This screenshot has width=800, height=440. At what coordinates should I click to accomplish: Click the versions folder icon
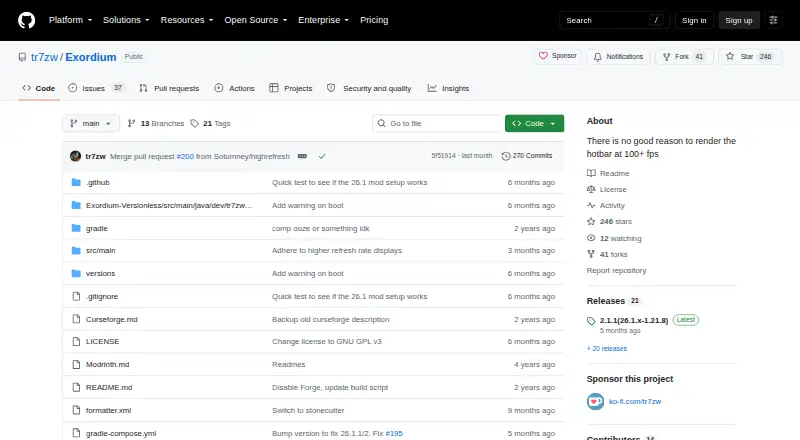click(76, 273)
